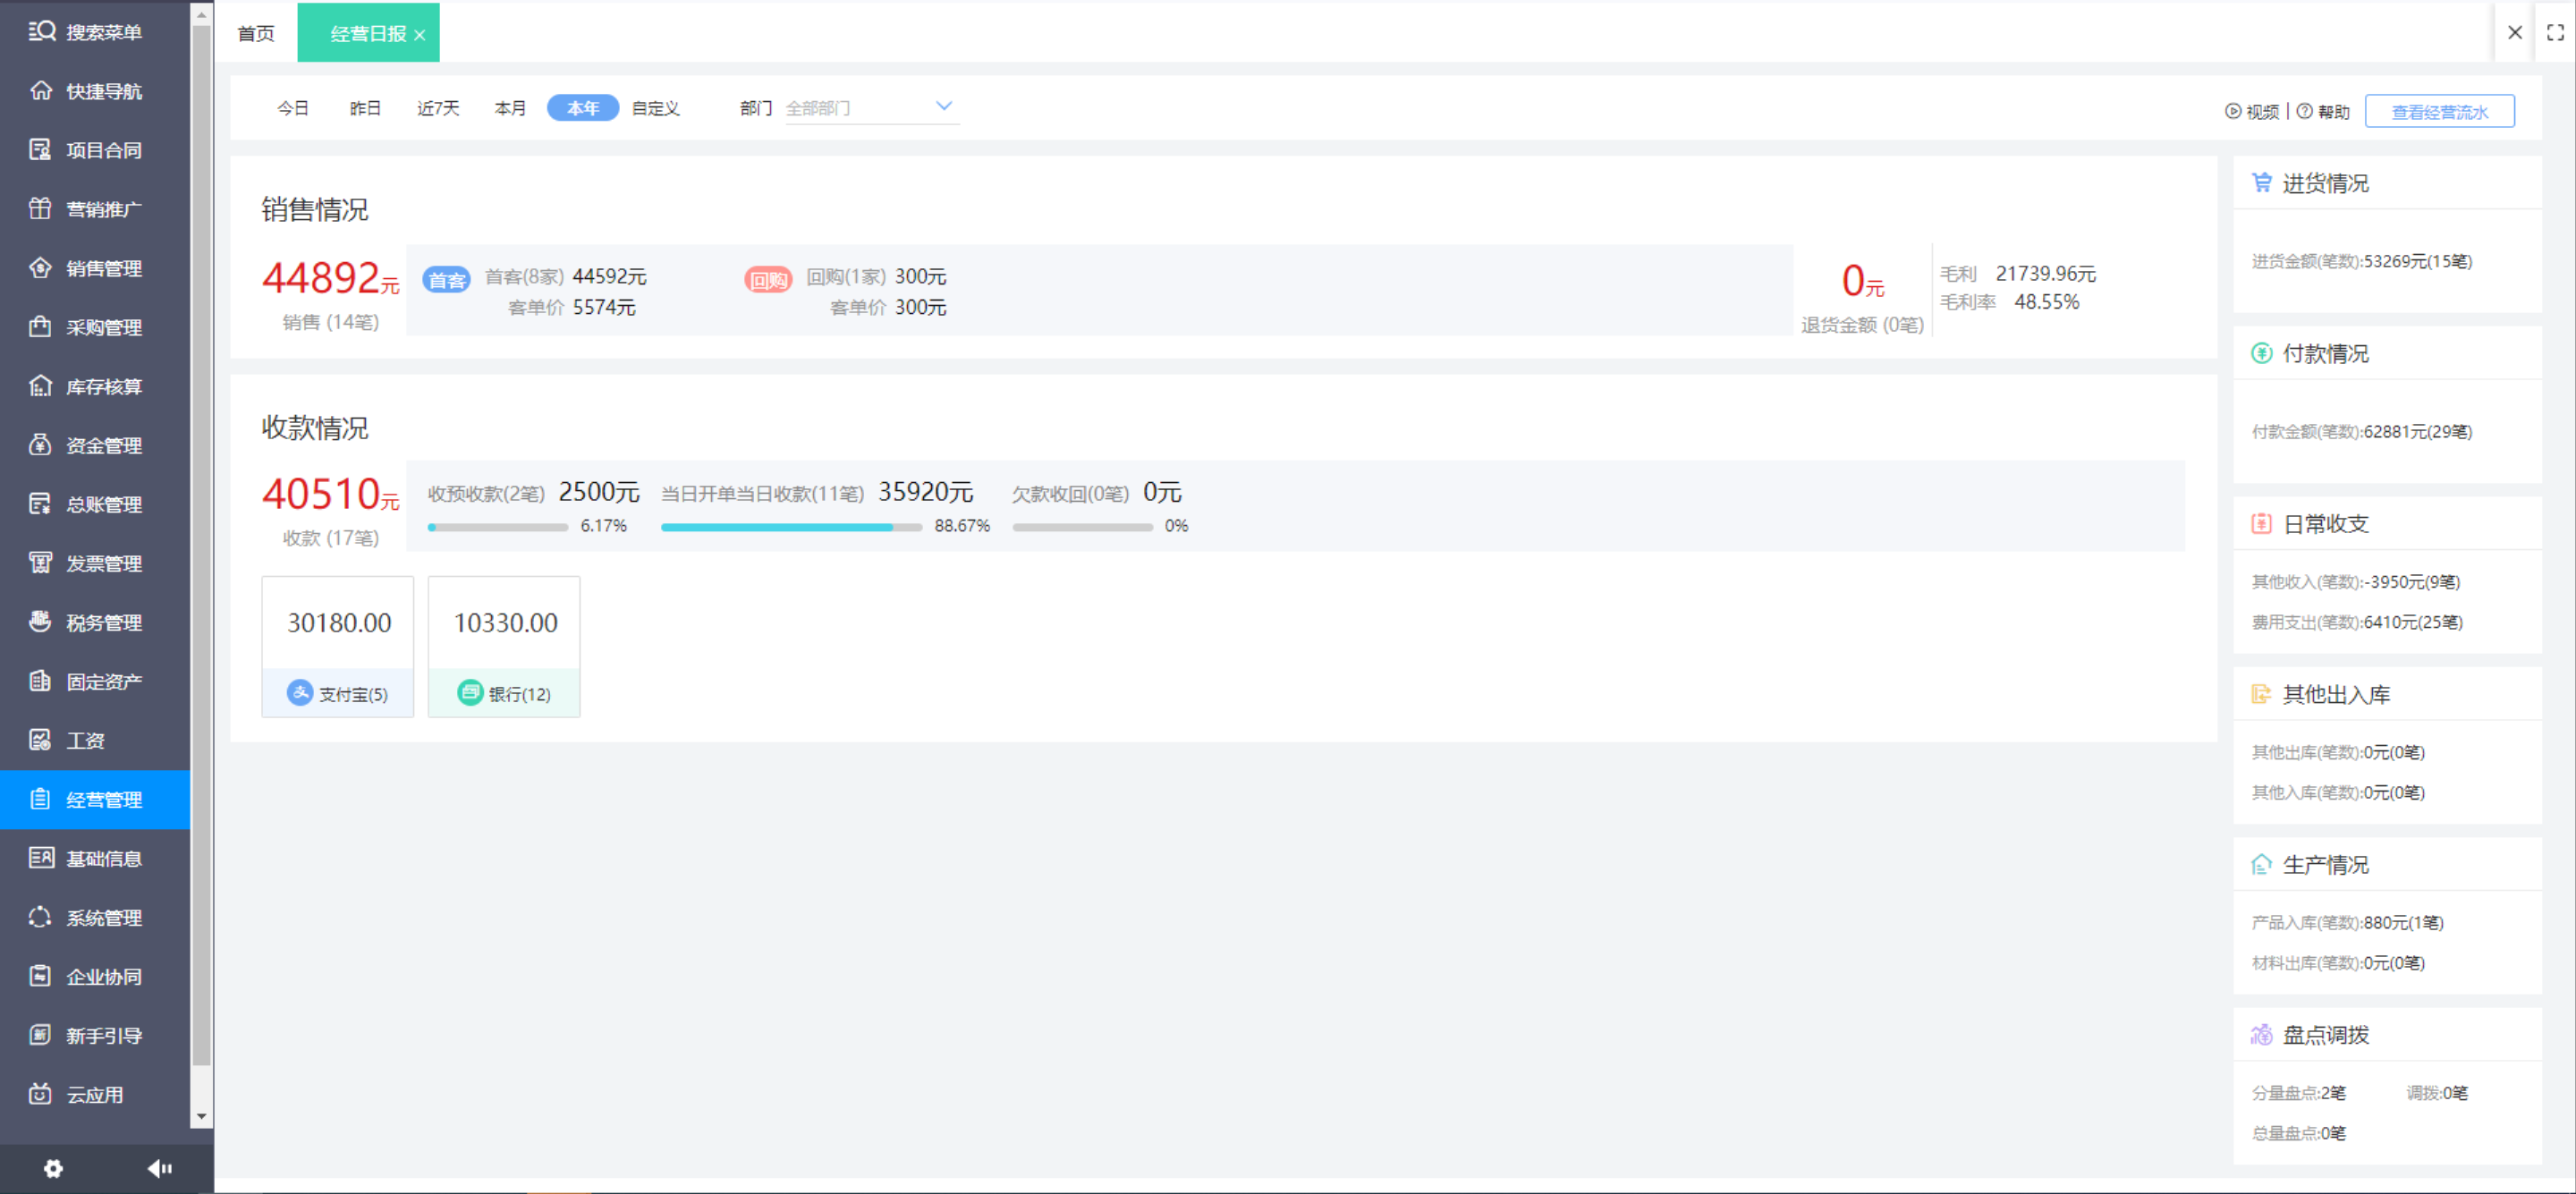This screenshot has width=2576, height=1194.
Task: Toggle the 银行(12) payment section
Action: 506,691
